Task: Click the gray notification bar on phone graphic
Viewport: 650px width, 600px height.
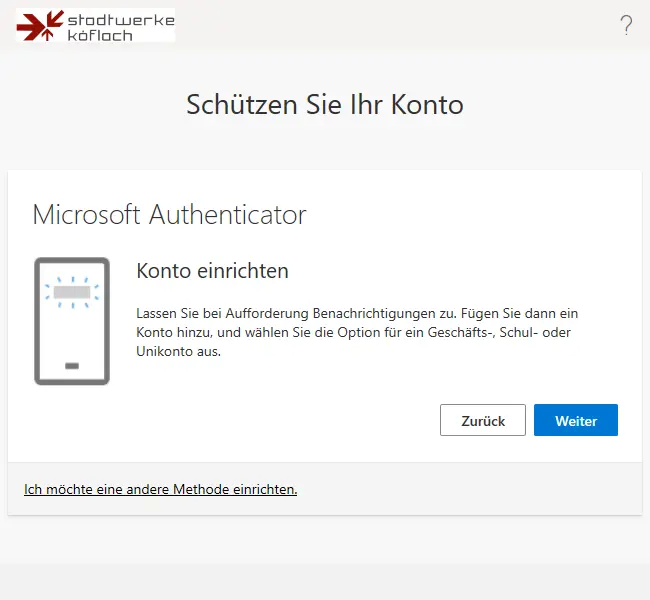Action: 72,293
